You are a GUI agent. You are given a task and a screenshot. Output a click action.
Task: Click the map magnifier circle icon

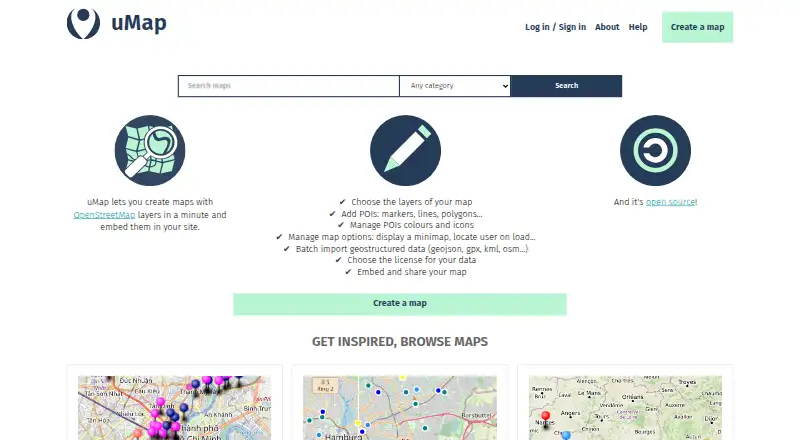pyautogui.click(x=150, y=151)
